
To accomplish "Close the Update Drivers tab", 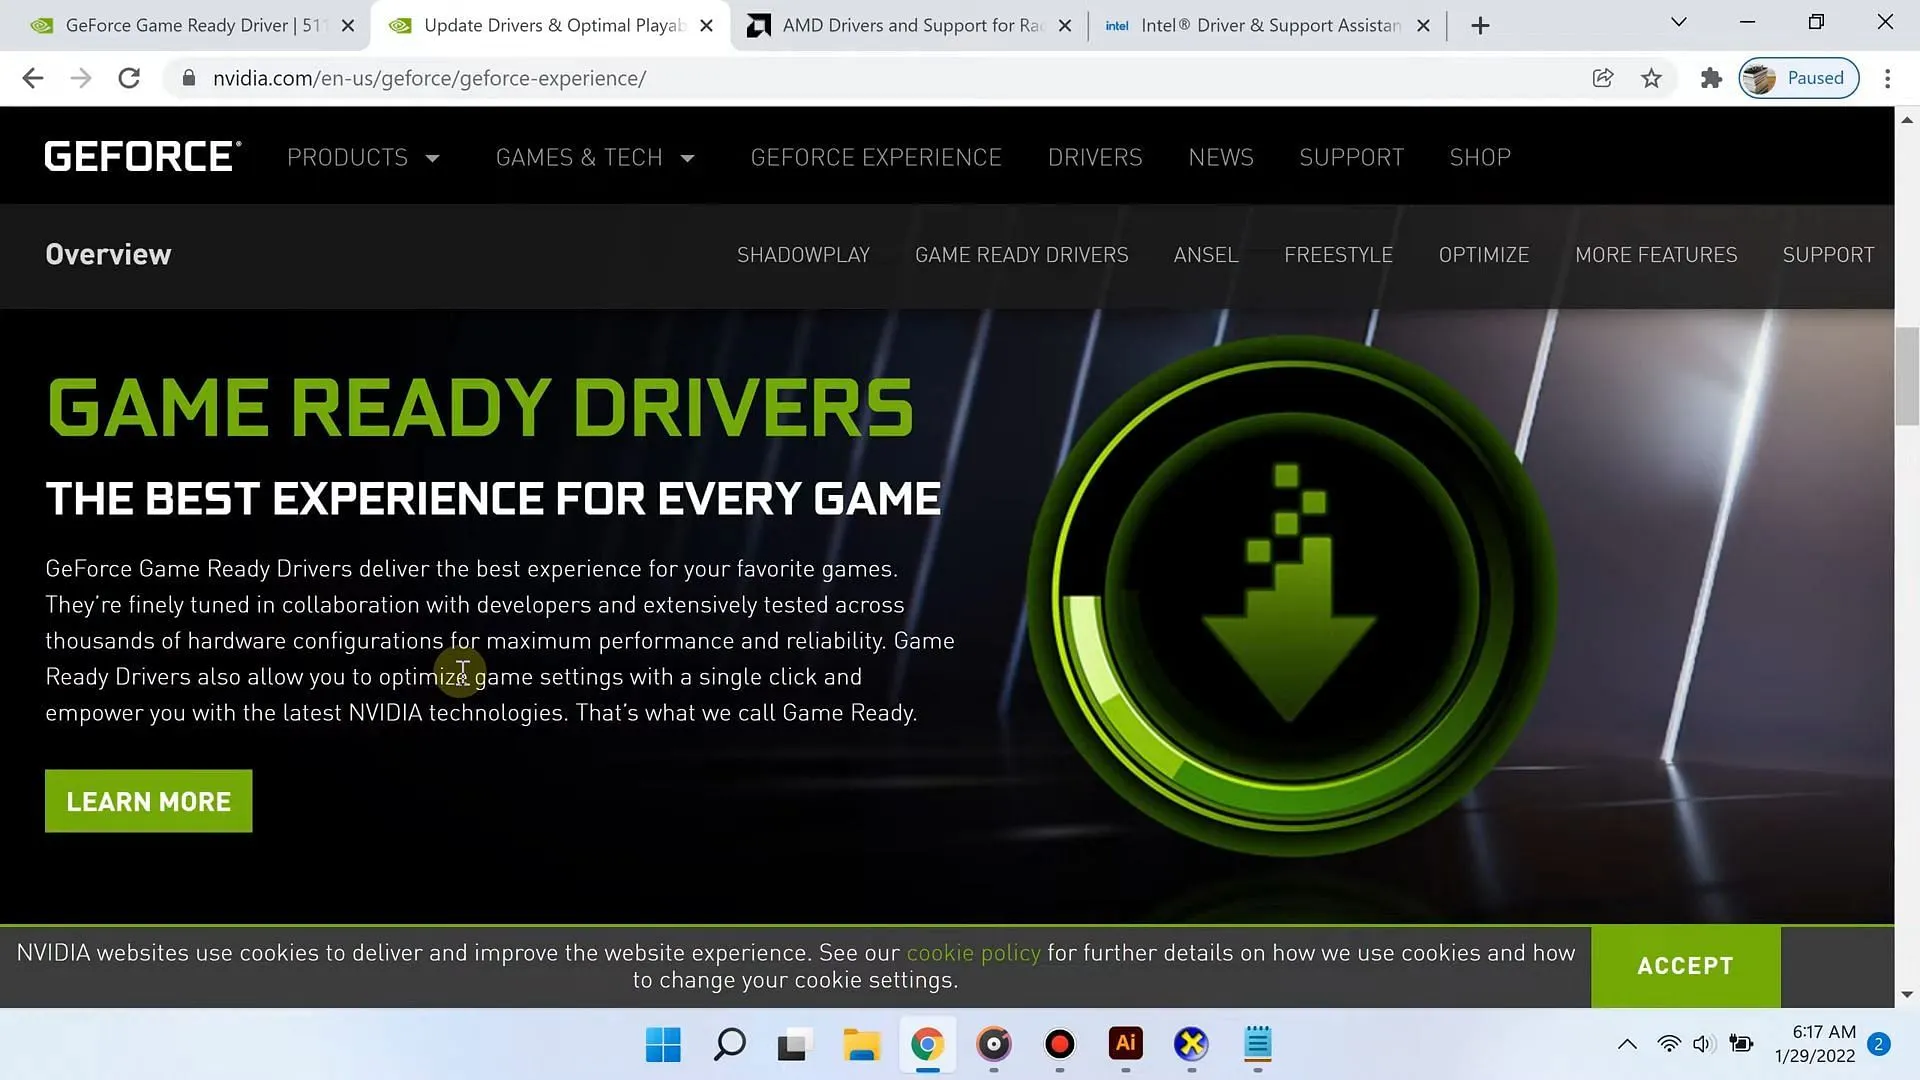I will pyautogui.click(x=706, y=26).
